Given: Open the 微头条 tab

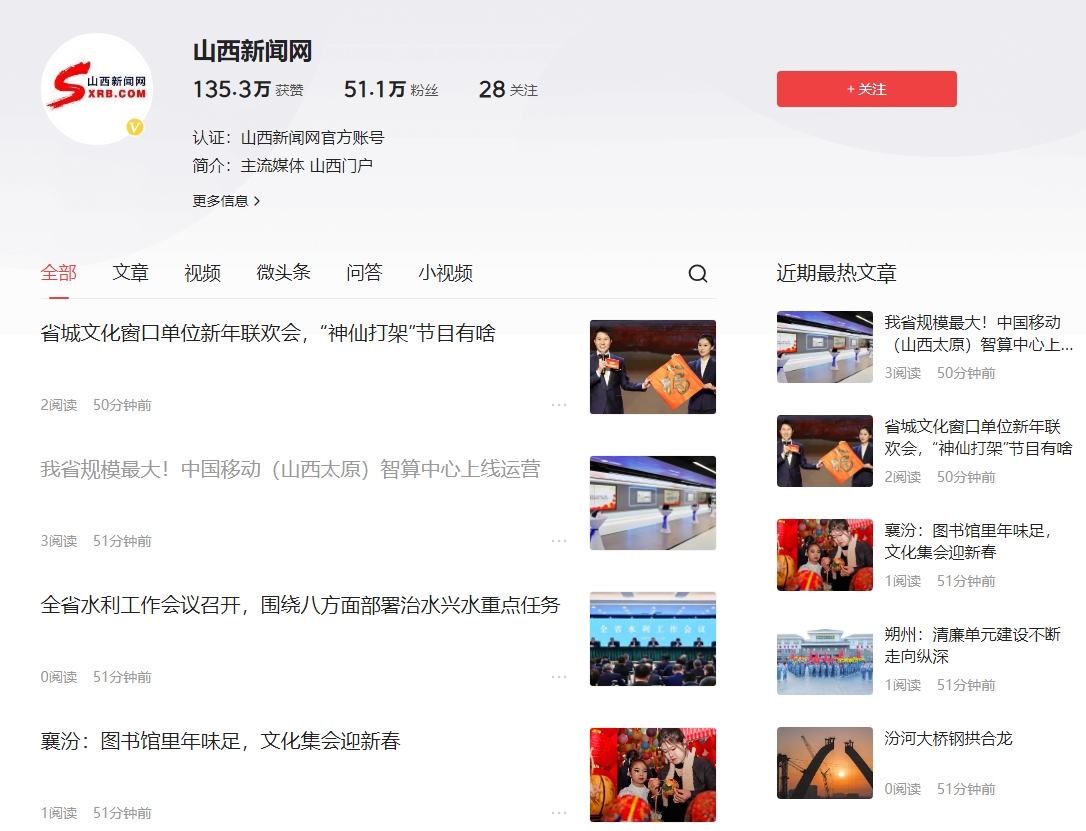Looking at the screenshot, I should coord(283,273).
